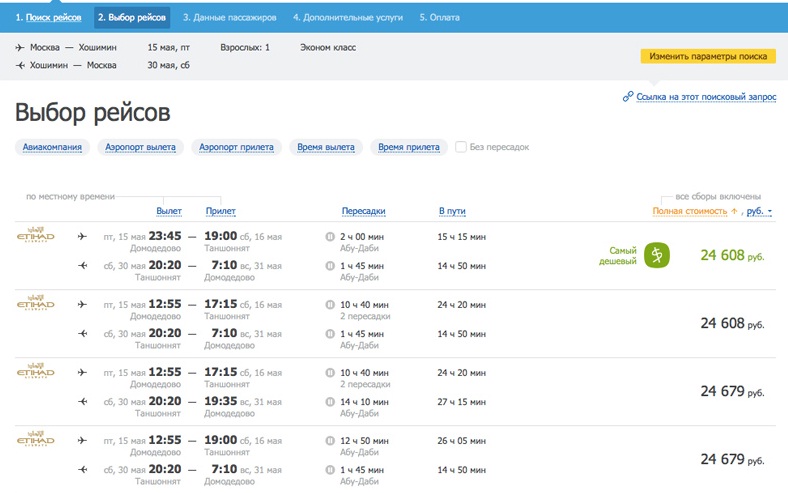
Task: Click the Etihad logo in first result
Action: click(35, 236)
